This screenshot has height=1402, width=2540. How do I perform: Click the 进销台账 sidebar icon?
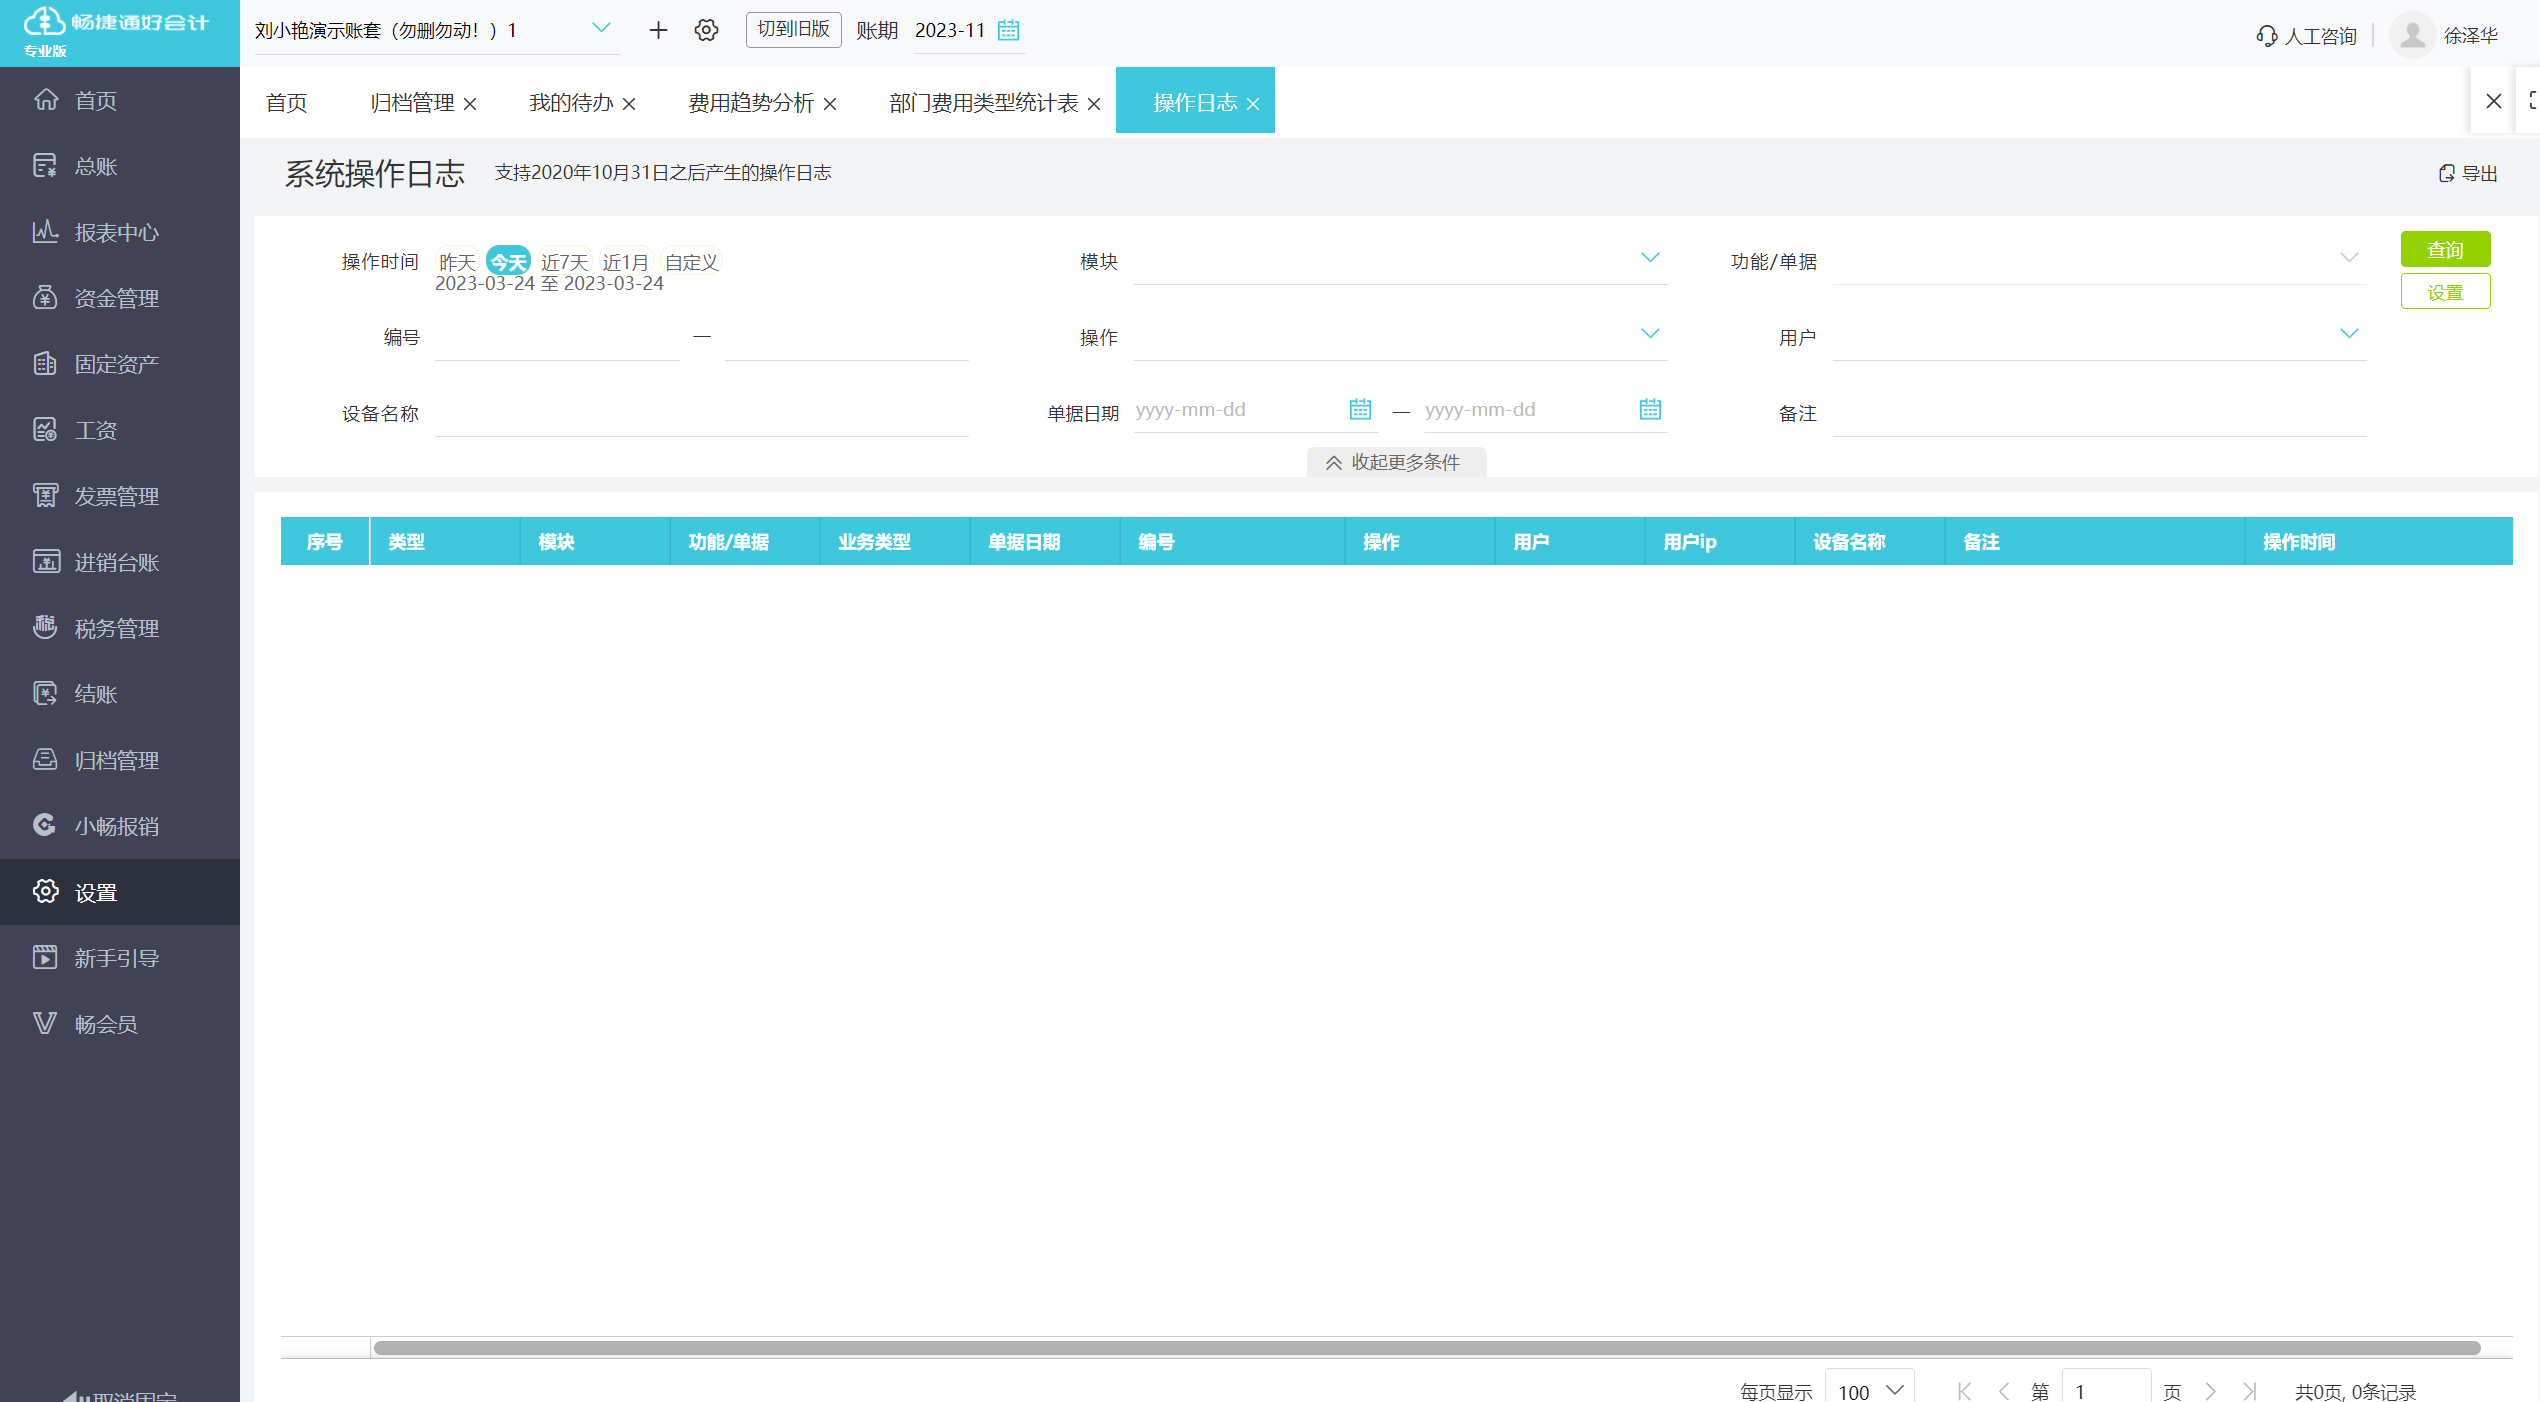[x=47, y=561]
